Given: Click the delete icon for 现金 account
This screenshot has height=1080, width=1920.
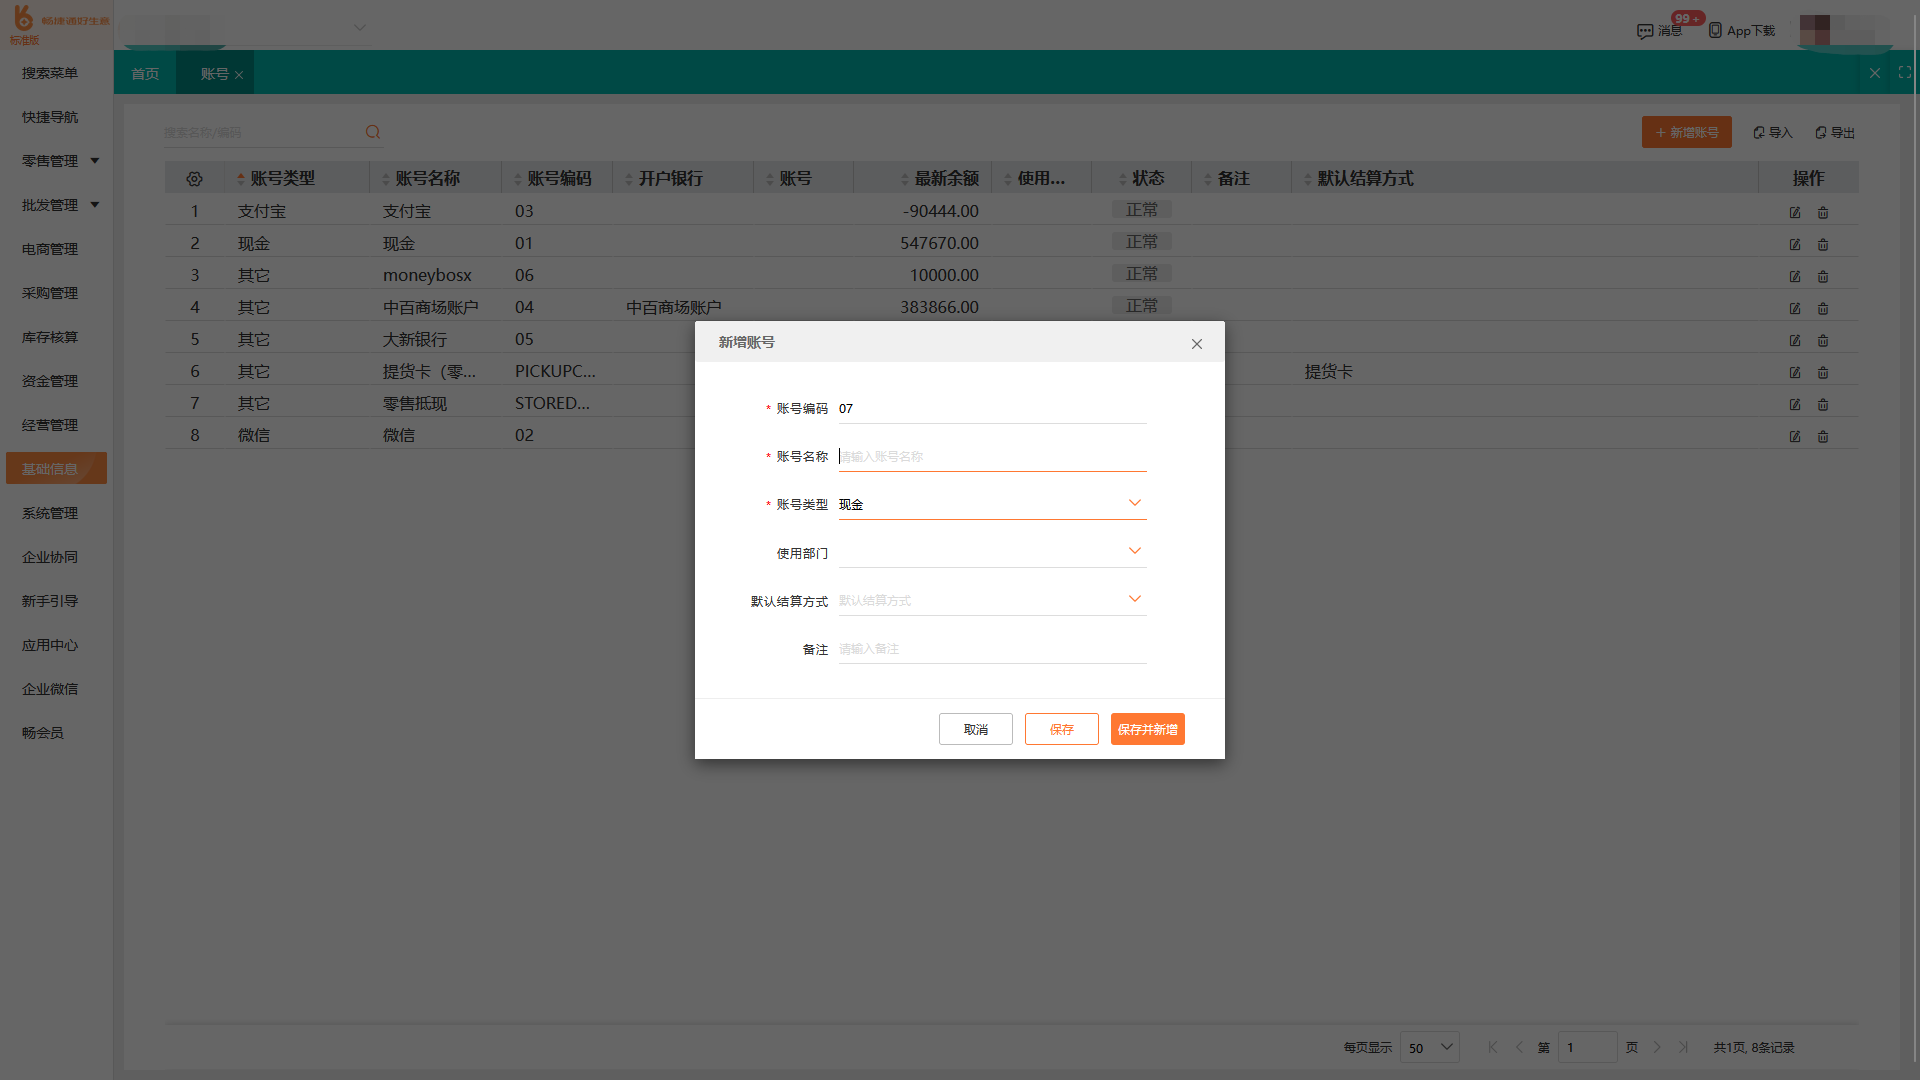Looking at the screenshot, I should (x=1824, y=244).
